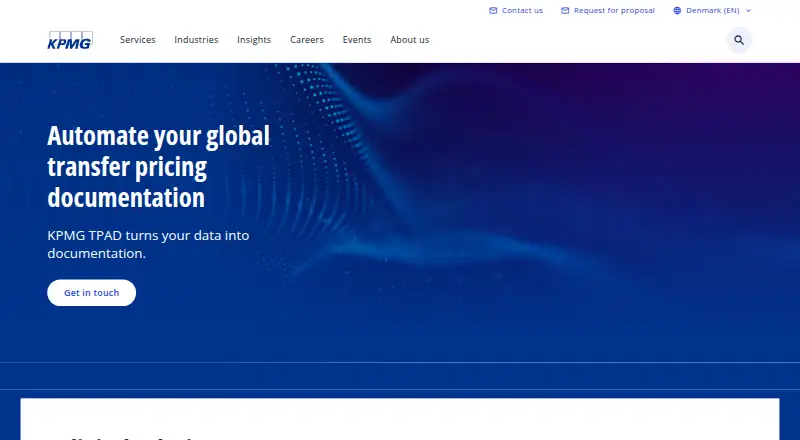Image resolution: width=800 pixels, height=440 pixels.
Task: Click the globe icon next to Denmark (EN)
Action: 677,10
